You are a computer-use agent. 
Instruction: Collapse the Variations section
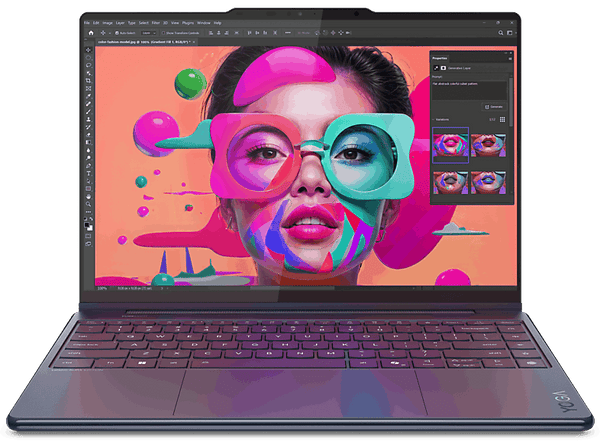433,119
